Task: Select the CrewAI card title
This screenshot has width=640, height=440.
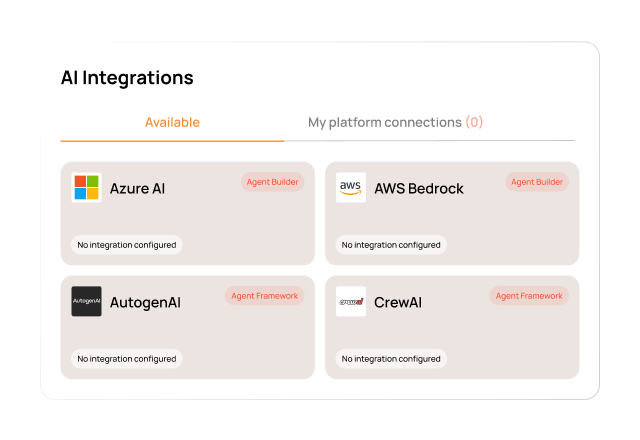Action: click(x=398, y=302)
